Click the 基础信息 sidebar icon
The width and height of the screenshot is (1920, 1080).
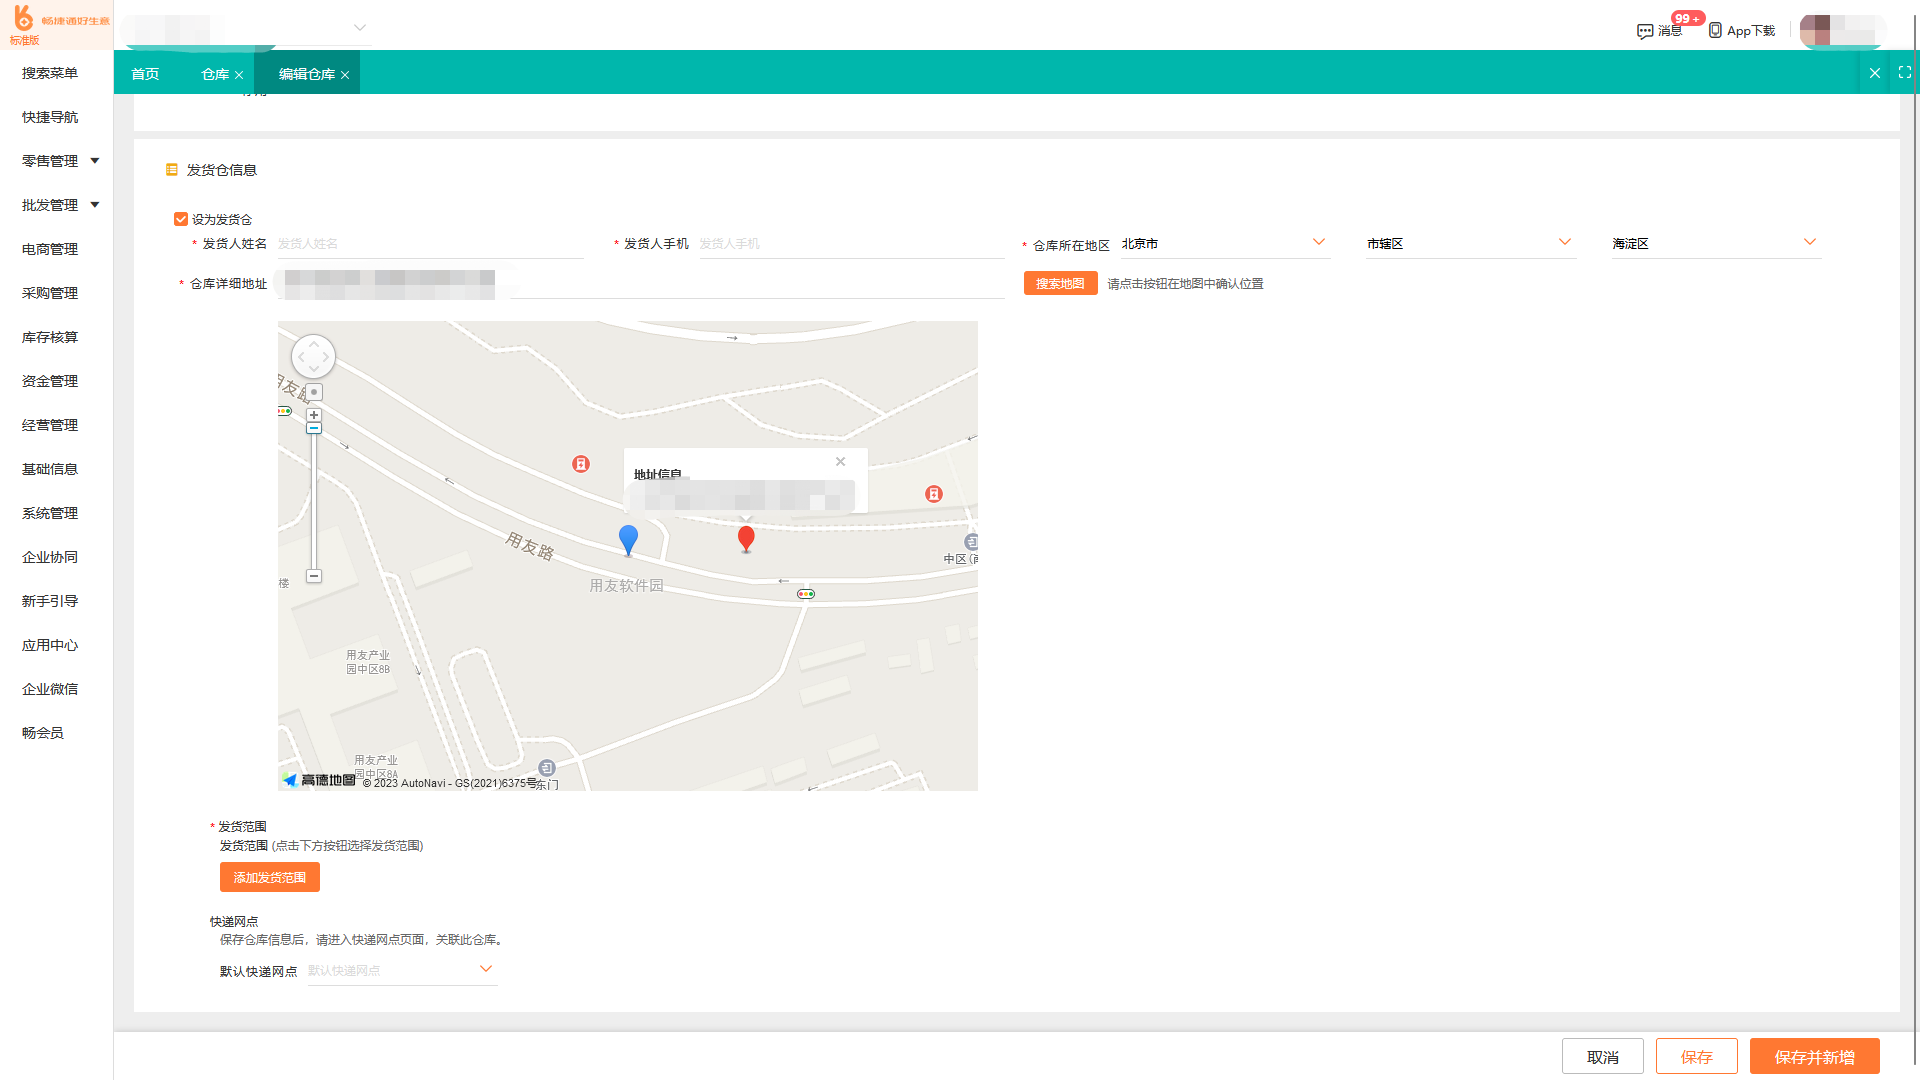[50, 468]
